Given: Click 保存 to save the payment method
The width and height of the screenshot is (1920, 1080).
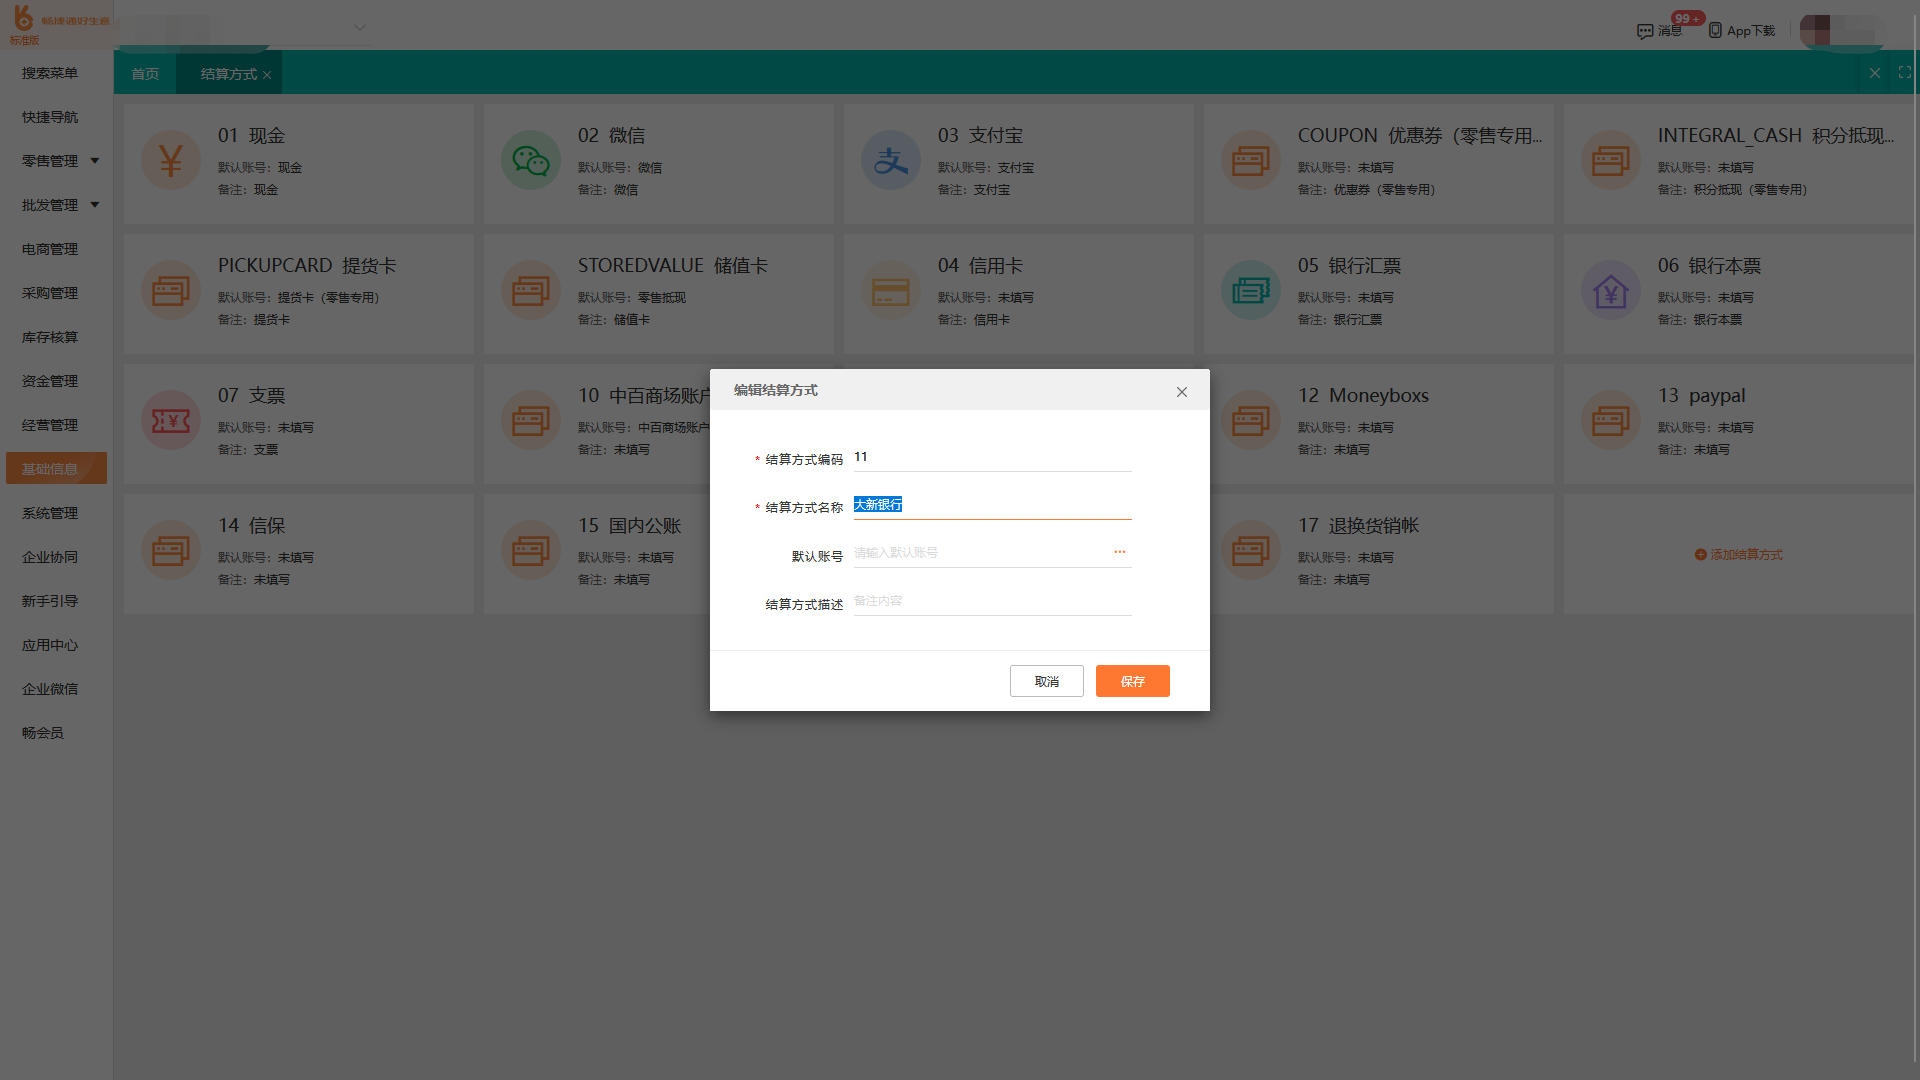Looking at the screenshot, I should click(x=1131, y=680).
